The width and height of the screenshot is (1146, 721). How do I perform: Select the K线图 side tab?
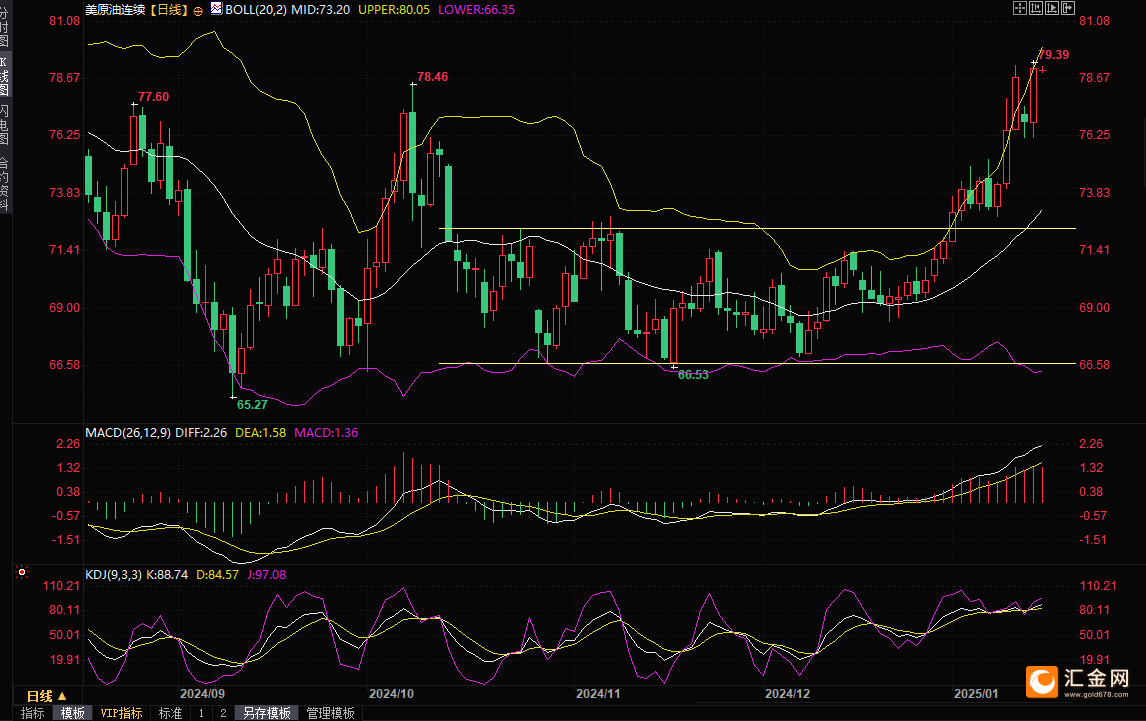5,75
